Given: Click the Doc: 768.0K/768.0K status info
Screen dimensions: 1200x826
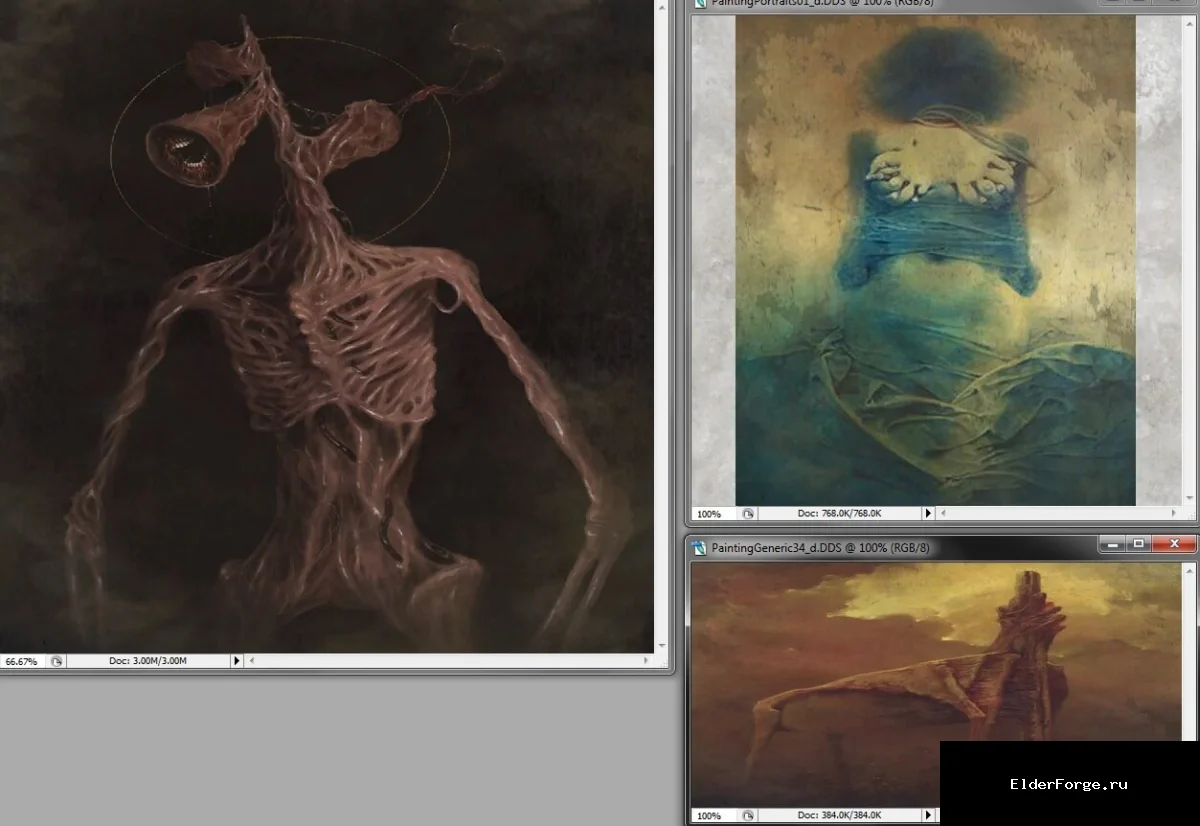Looking at the screenshot, I should [840, 514].
